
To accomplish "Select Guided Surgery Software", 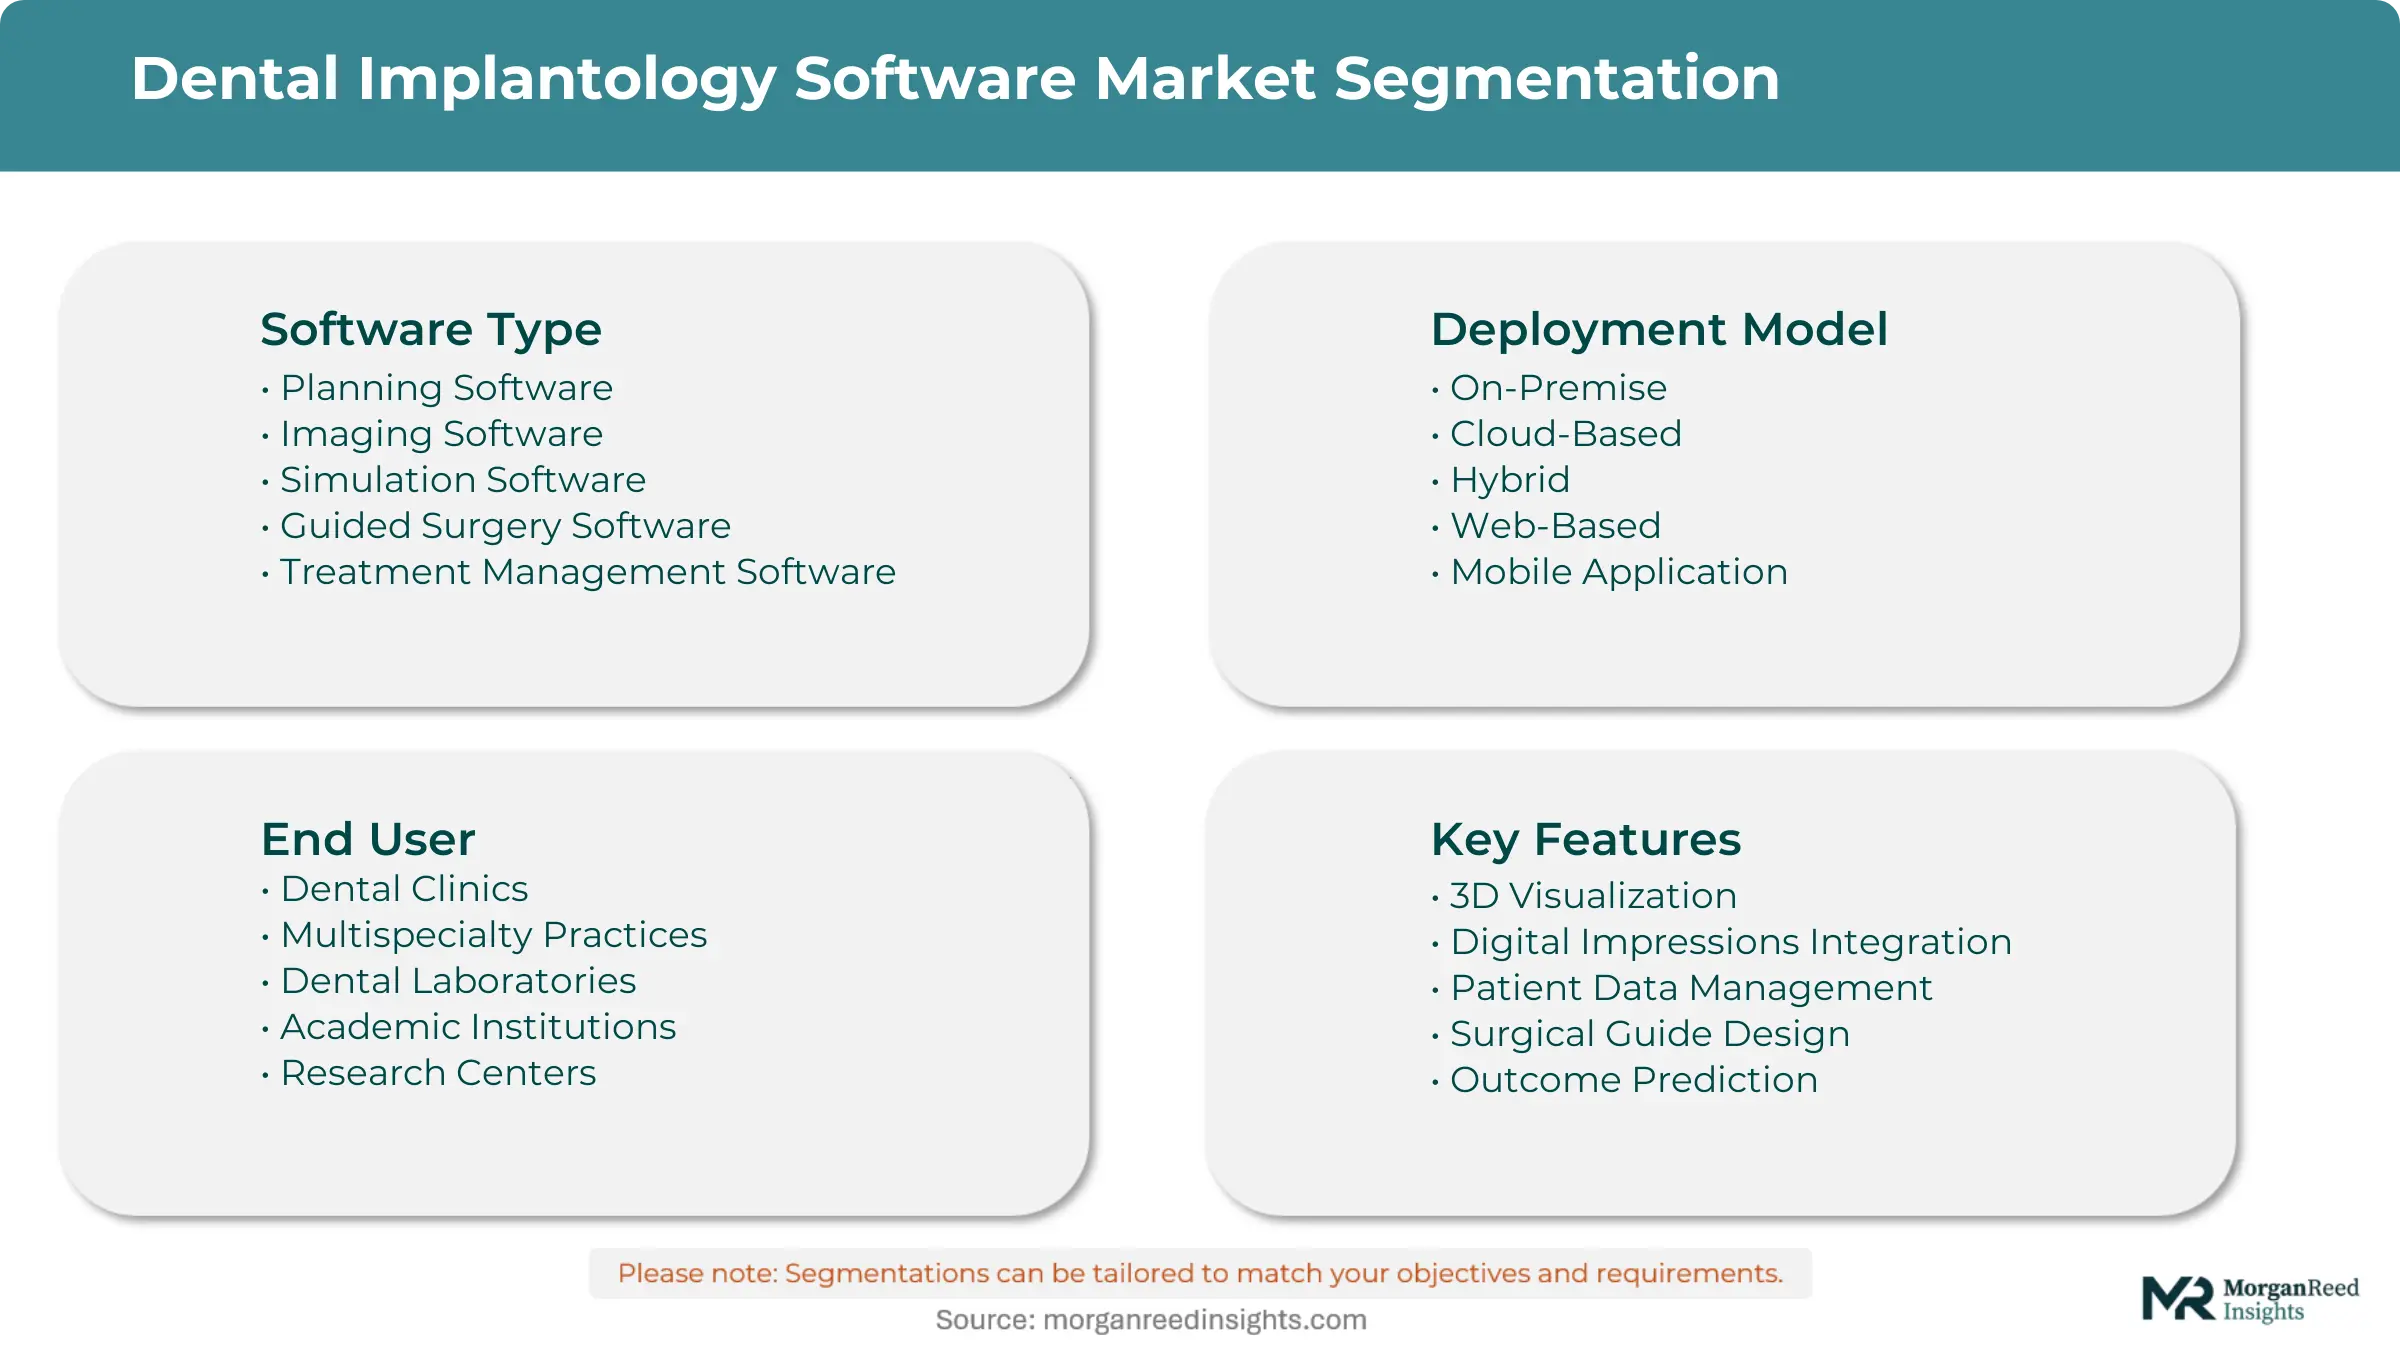I will click(x=504, y=526).
